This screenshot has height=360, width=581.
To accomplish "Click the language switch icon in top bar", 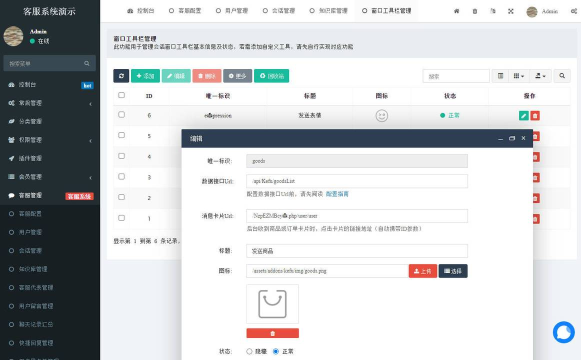I will (492, 11).
